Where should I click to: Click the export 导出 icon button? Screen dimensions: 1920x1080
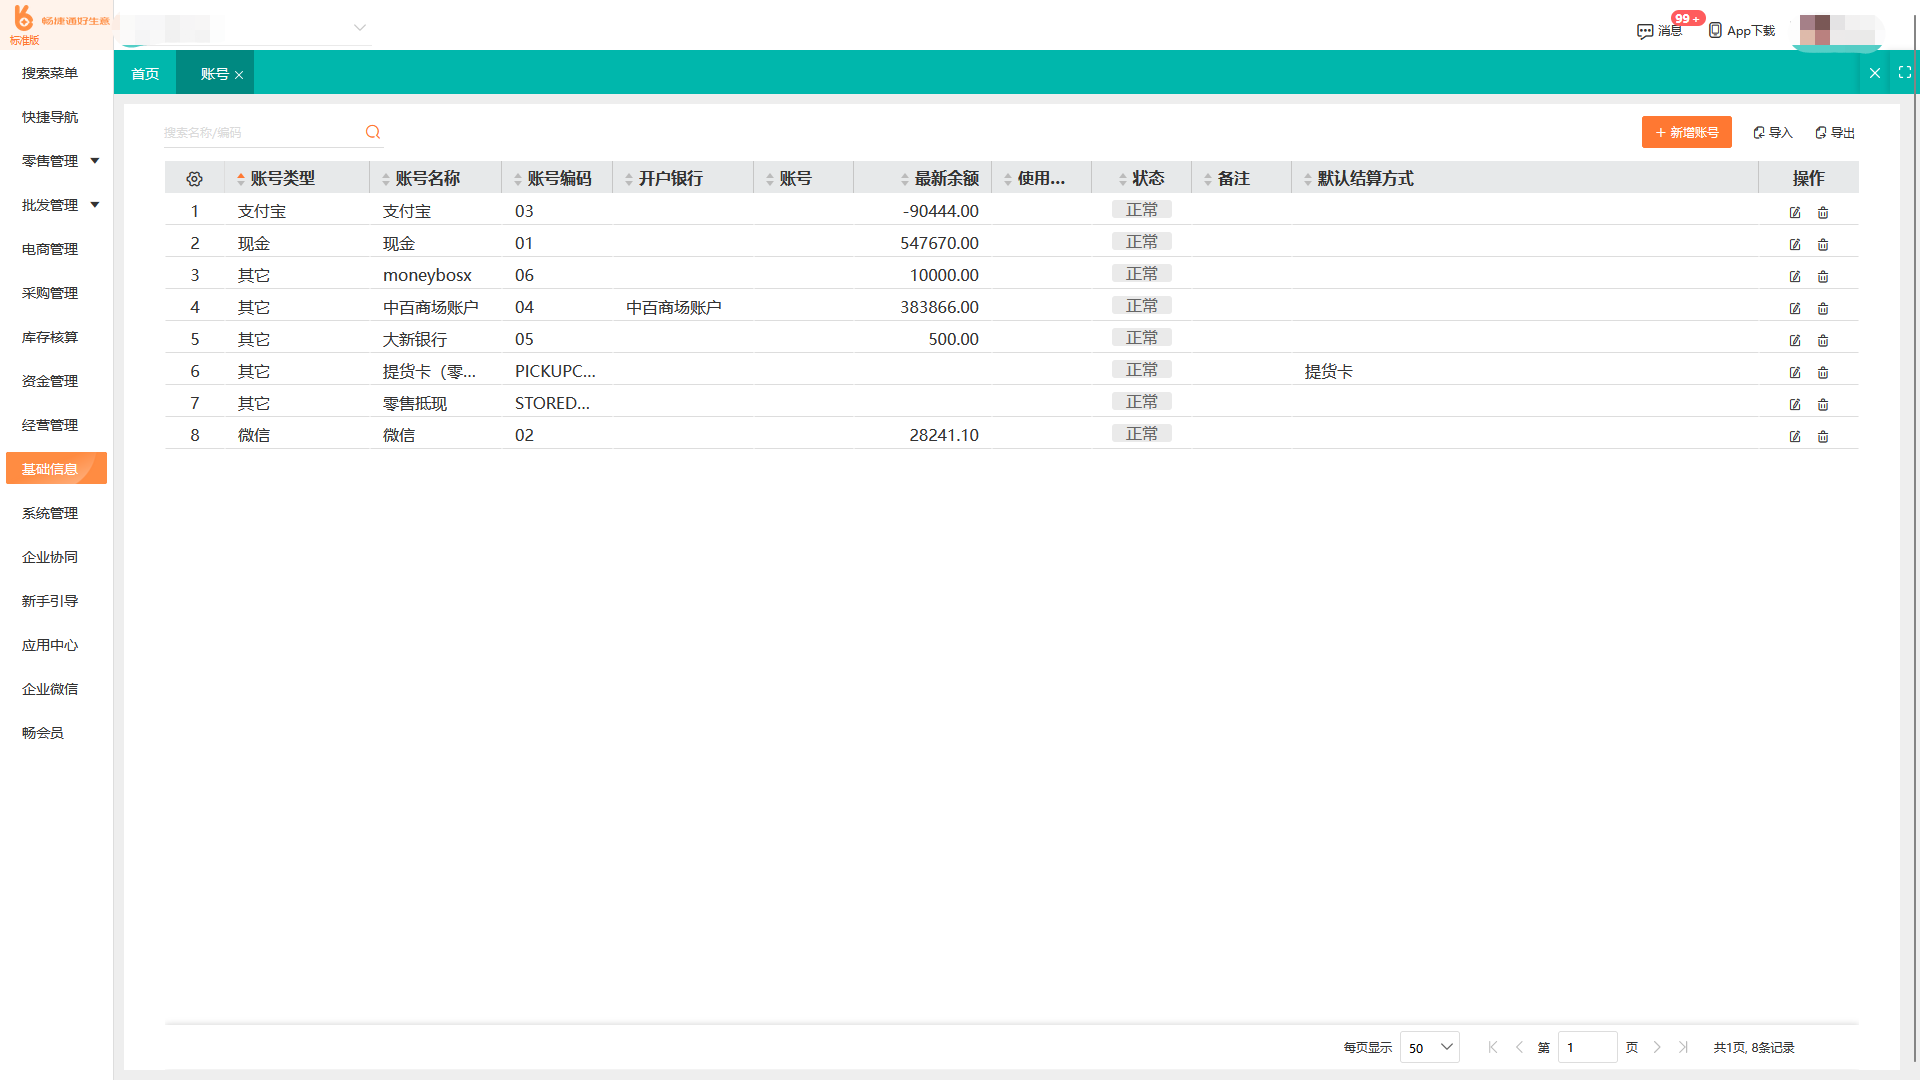click(1834, 132)
